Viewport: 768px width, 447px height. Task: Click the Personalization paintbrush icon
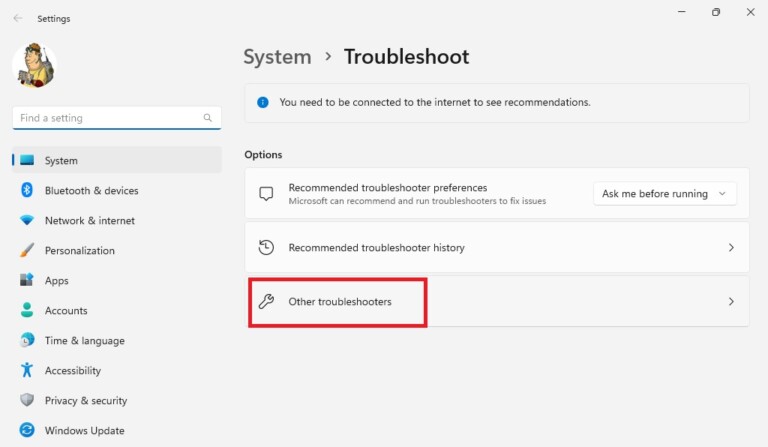(x=27, y=250)
